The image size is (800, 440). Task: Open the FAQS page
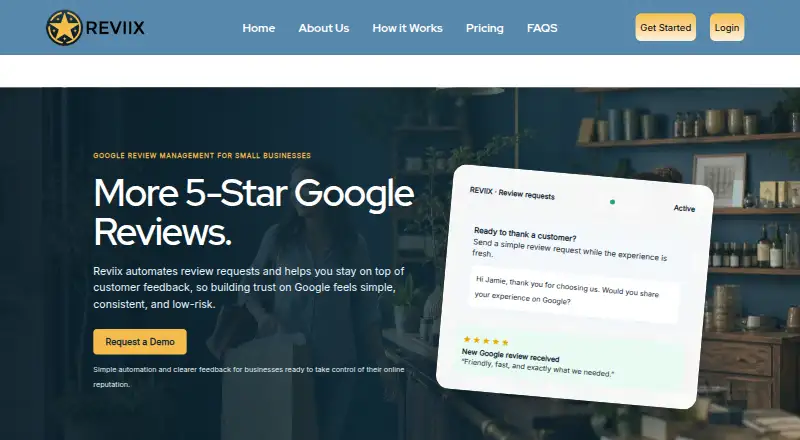tap(542, 28)
